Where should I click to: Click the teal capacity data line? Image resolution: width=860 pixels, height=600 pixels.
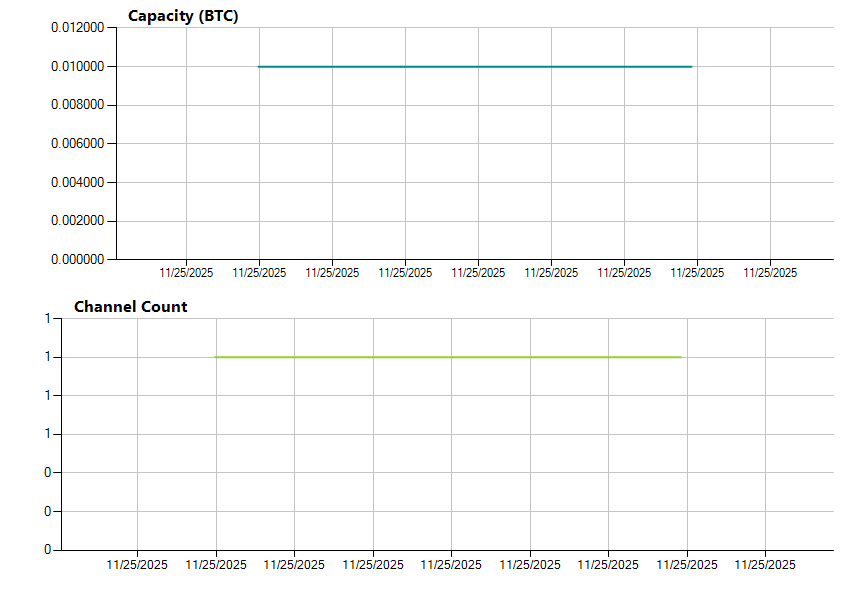[470, 66]
